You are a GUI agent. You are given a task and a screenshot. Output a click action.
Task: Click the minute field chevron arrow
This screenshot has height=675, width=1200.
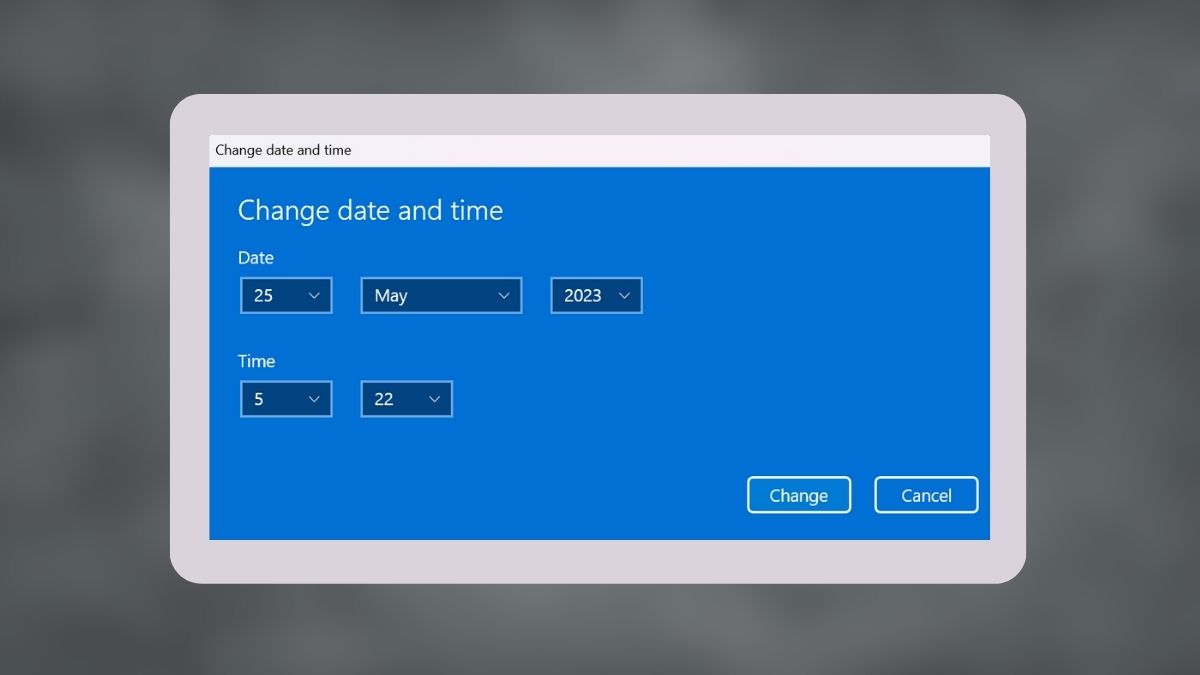tap(434, 398)
